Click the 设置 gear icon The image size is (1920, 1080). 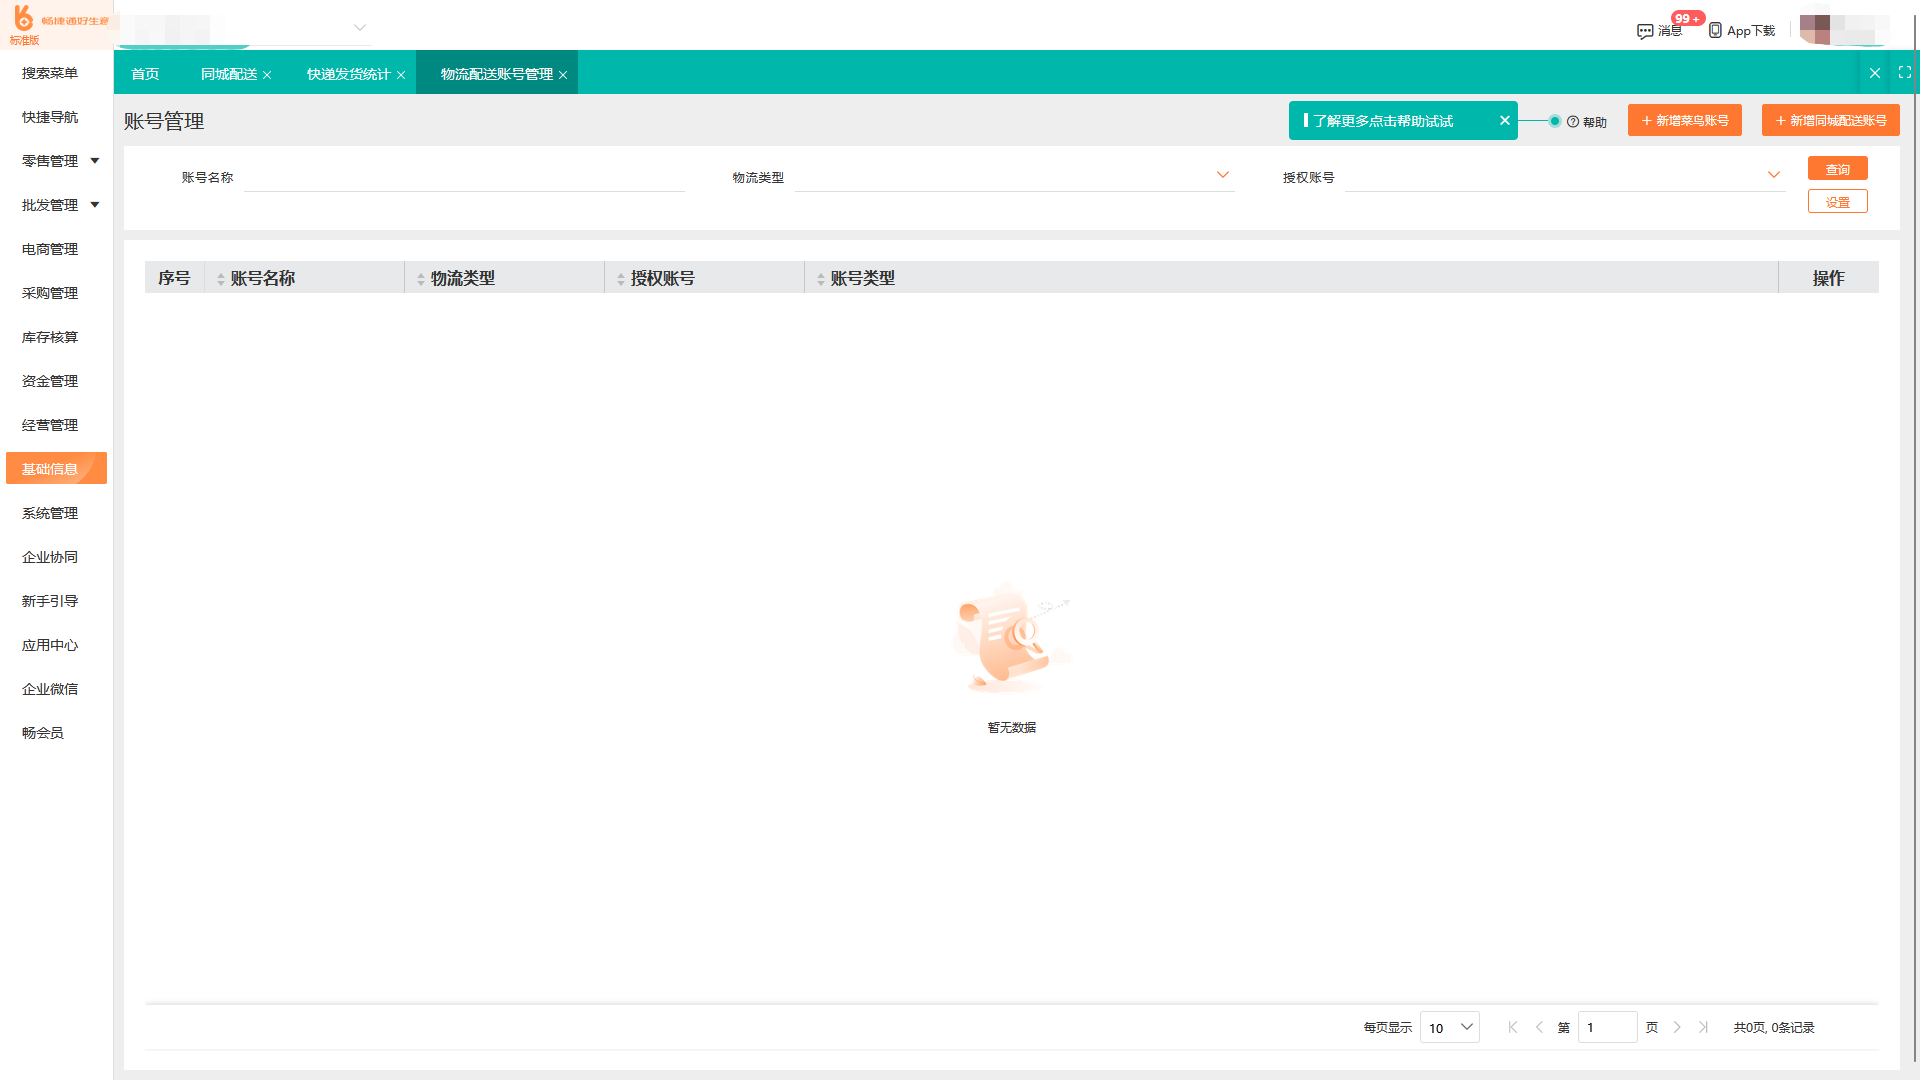coord(1838,202)
